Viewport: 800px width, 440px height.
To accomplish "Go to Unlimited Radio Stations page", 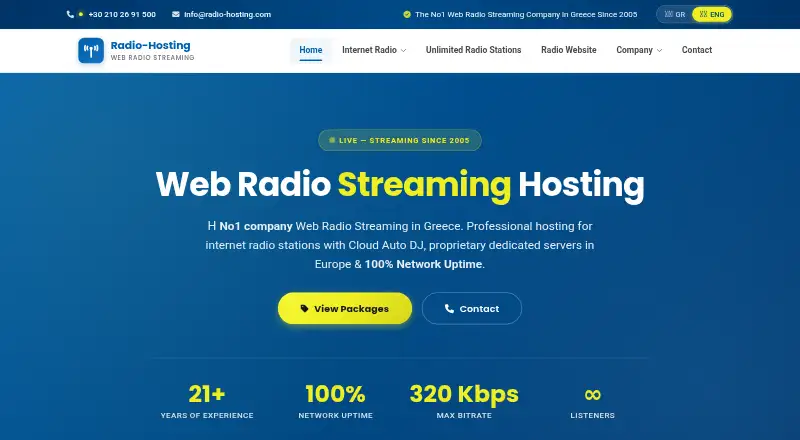I will tap(473, 50).
